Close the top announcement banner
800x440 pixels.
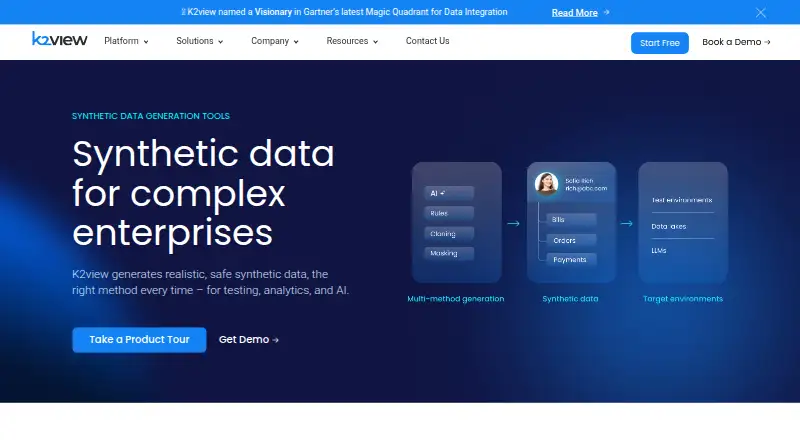click(x=761, y=13)
